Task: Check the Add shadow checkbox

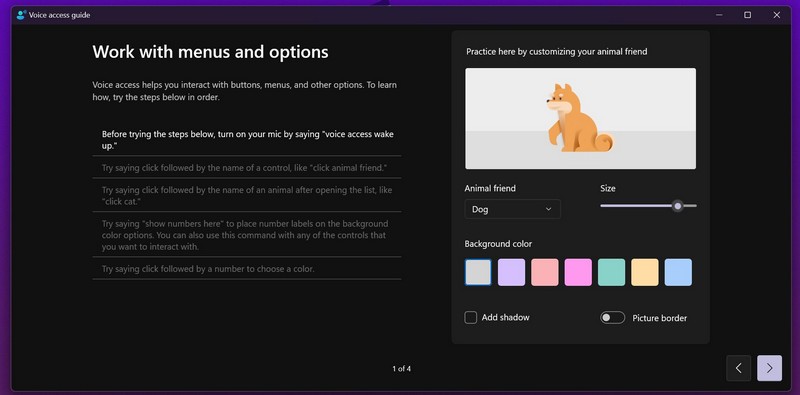Action: click(470, 317)
